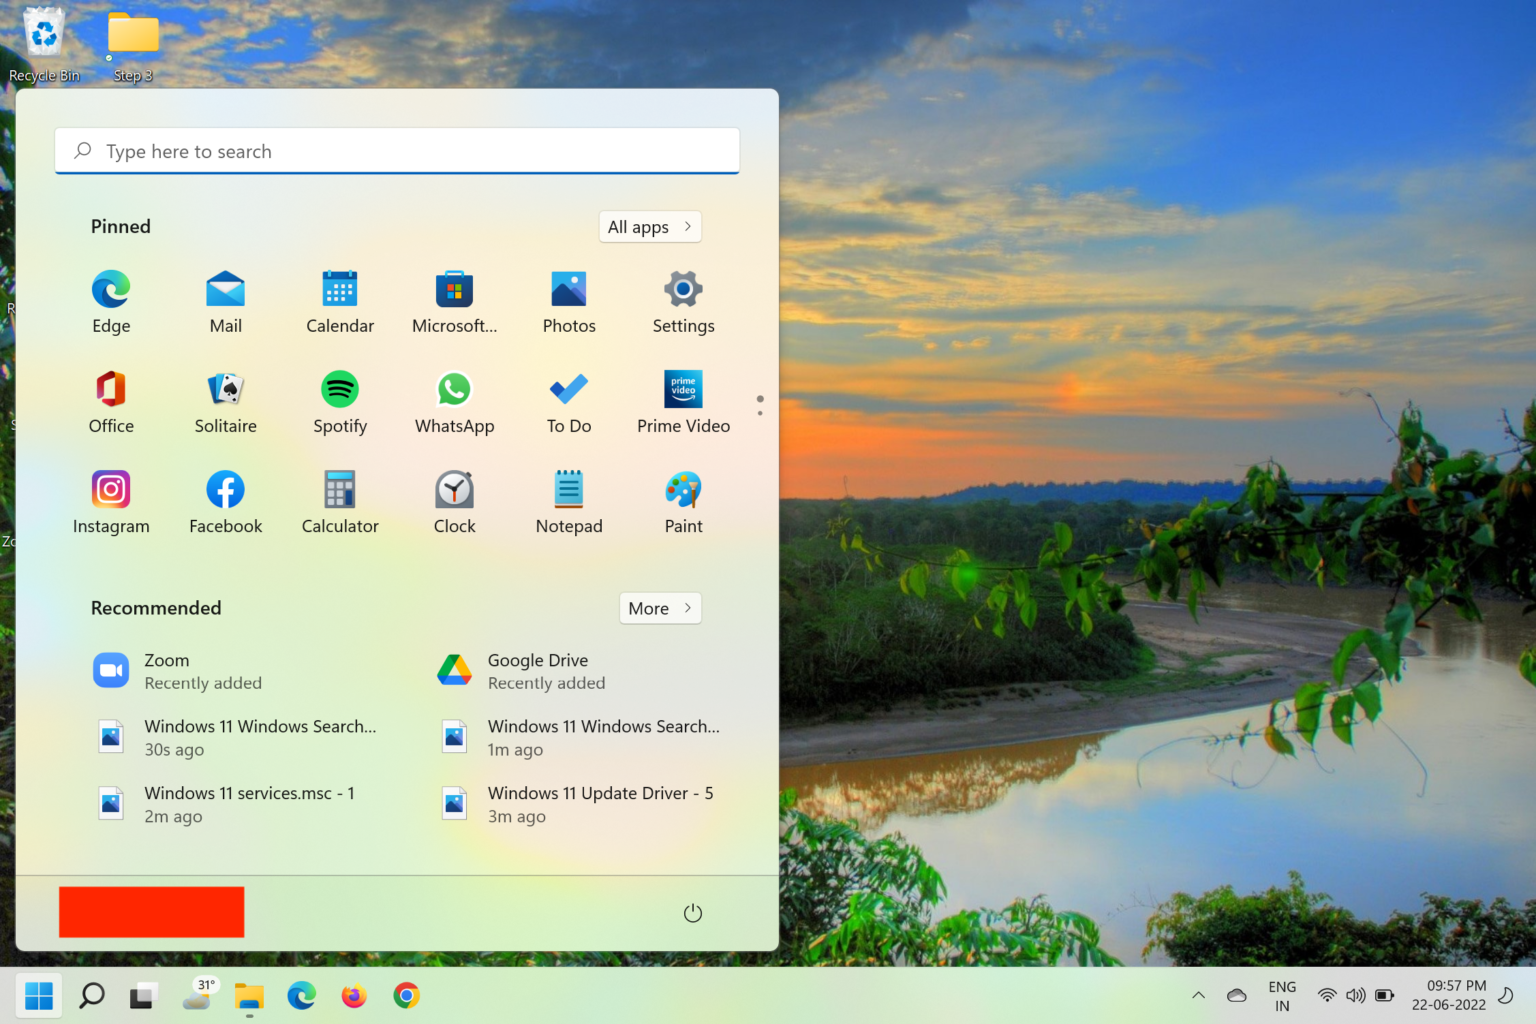This screenshot has height=1024, width=1536.
Task: Launch Solitaire from the Start menu
Action: tap(225, 402)
